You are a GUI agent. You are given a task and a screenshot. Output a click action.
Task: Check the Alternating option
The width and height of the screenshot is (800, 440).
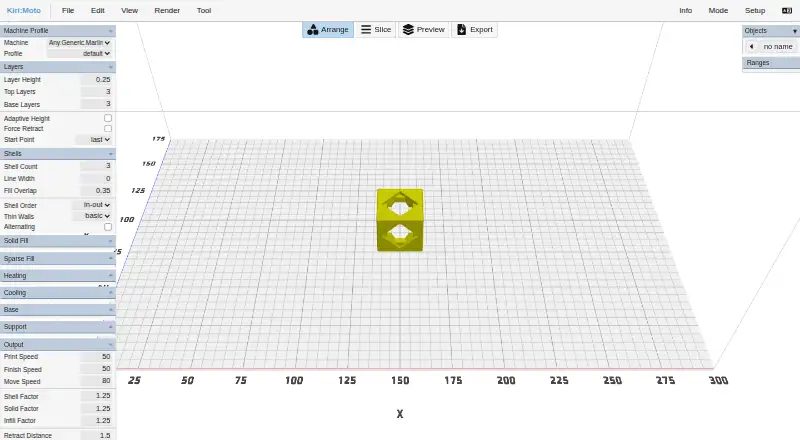[108, 227]
